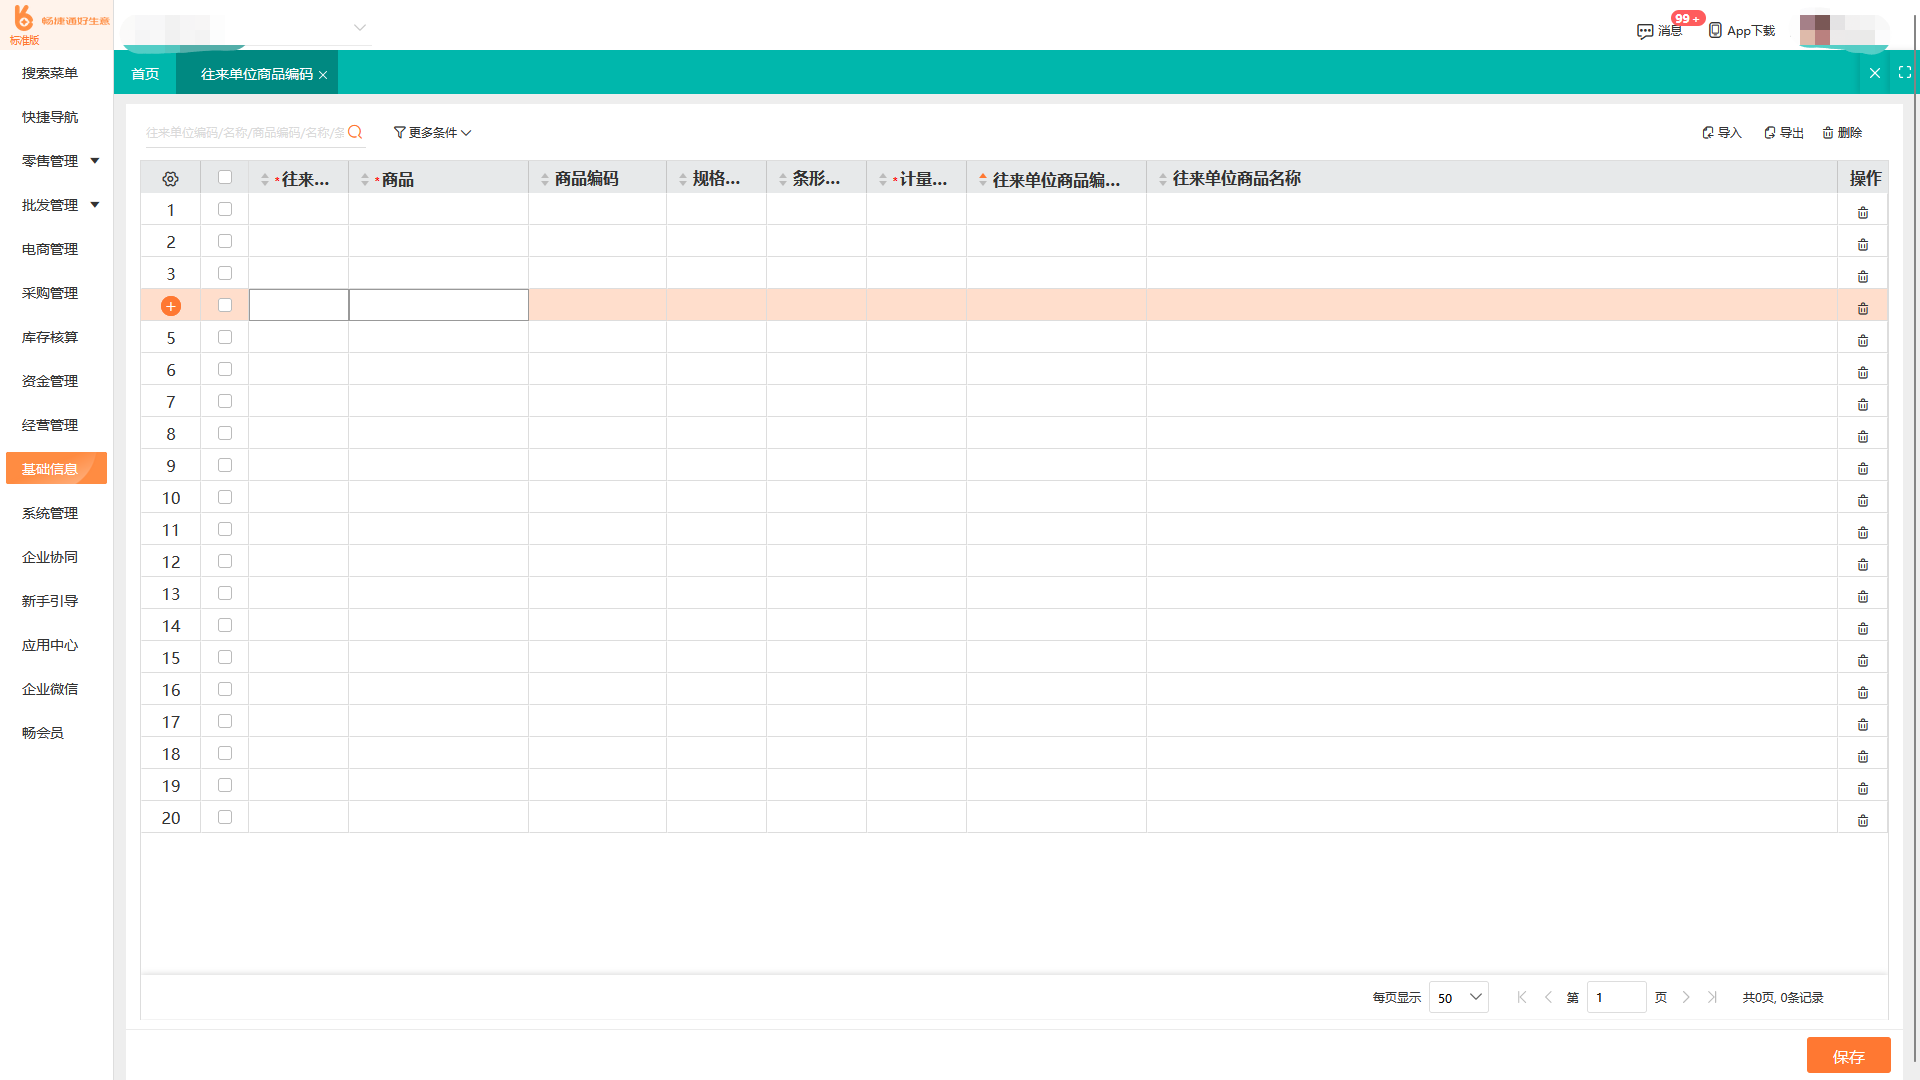Click the 往来单位商品编码 search input field

tap(244, 132)
